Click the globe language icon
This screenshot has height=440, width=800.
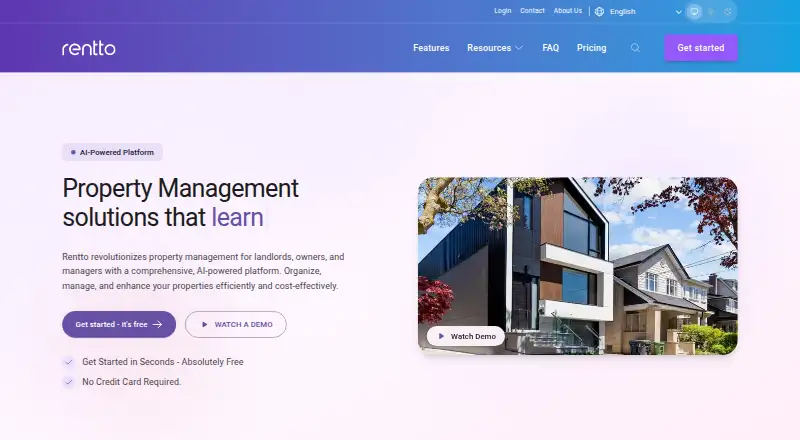click(599, 11)
